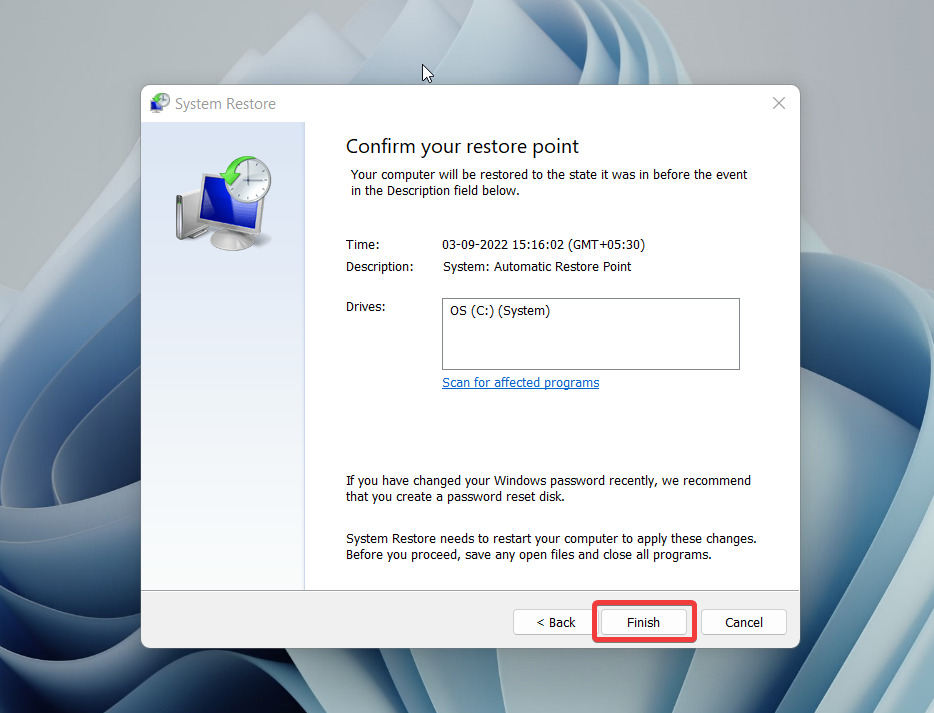Click the System Restore title bar icon
The width and height of the screenshot is (934, 713).
pyautogui.click(x=160, y=103)
